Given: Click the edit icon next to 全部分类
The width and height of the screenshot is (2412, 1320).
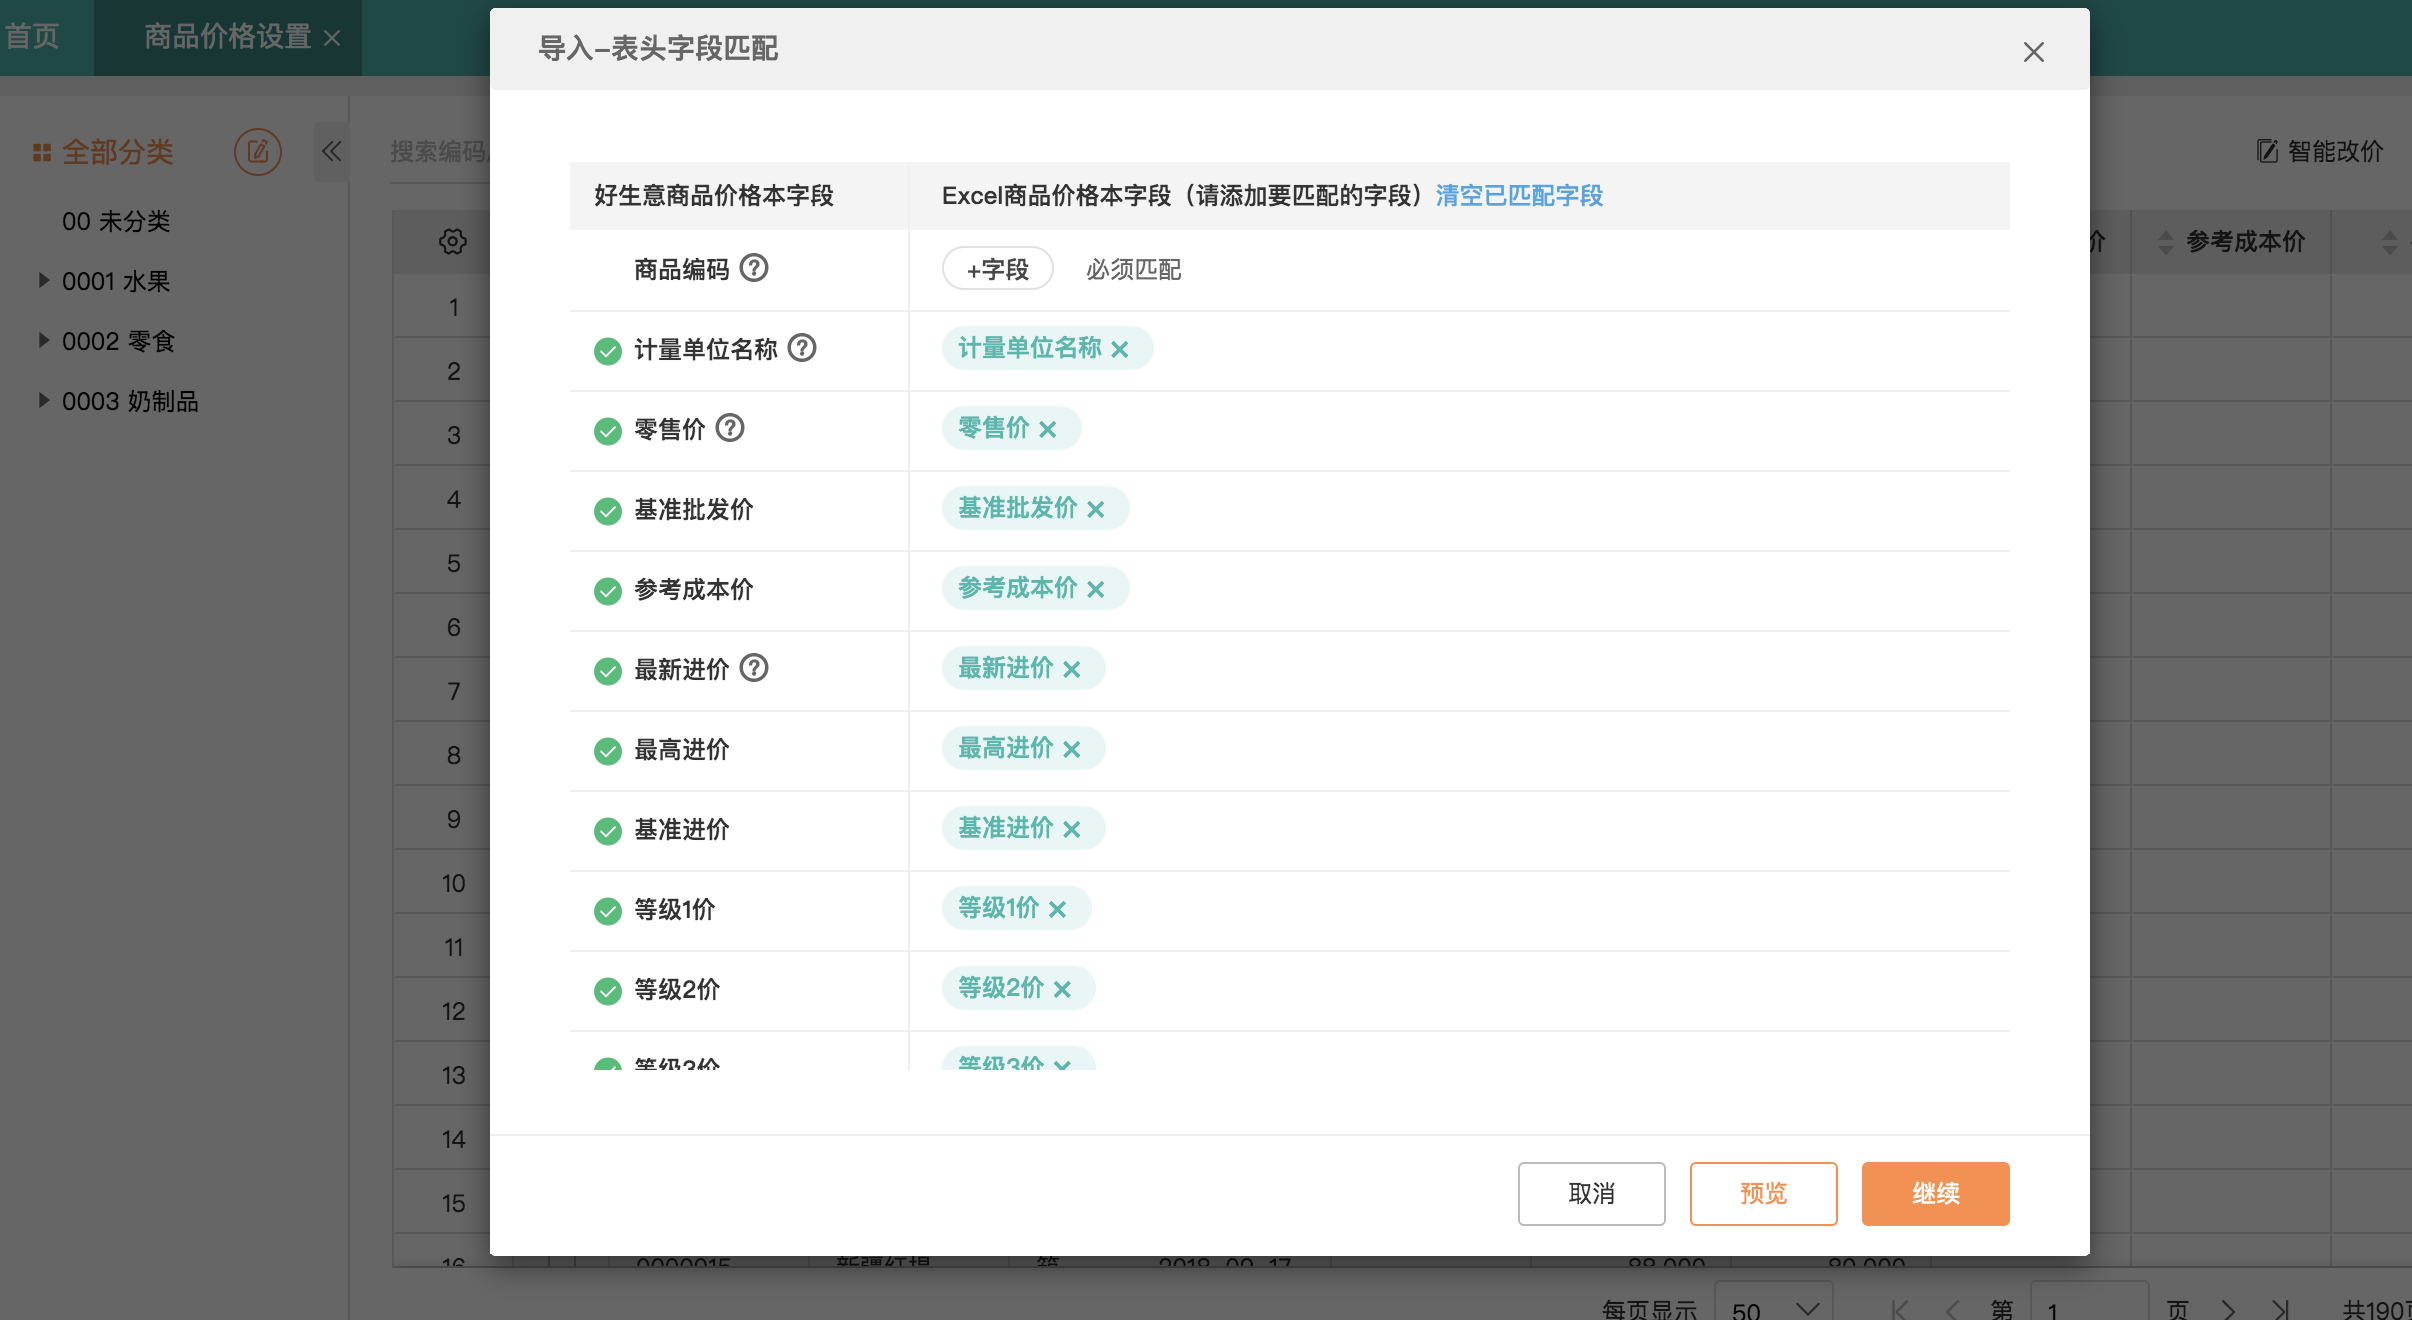Looking at the screenshot, I should tap(258, 151).
